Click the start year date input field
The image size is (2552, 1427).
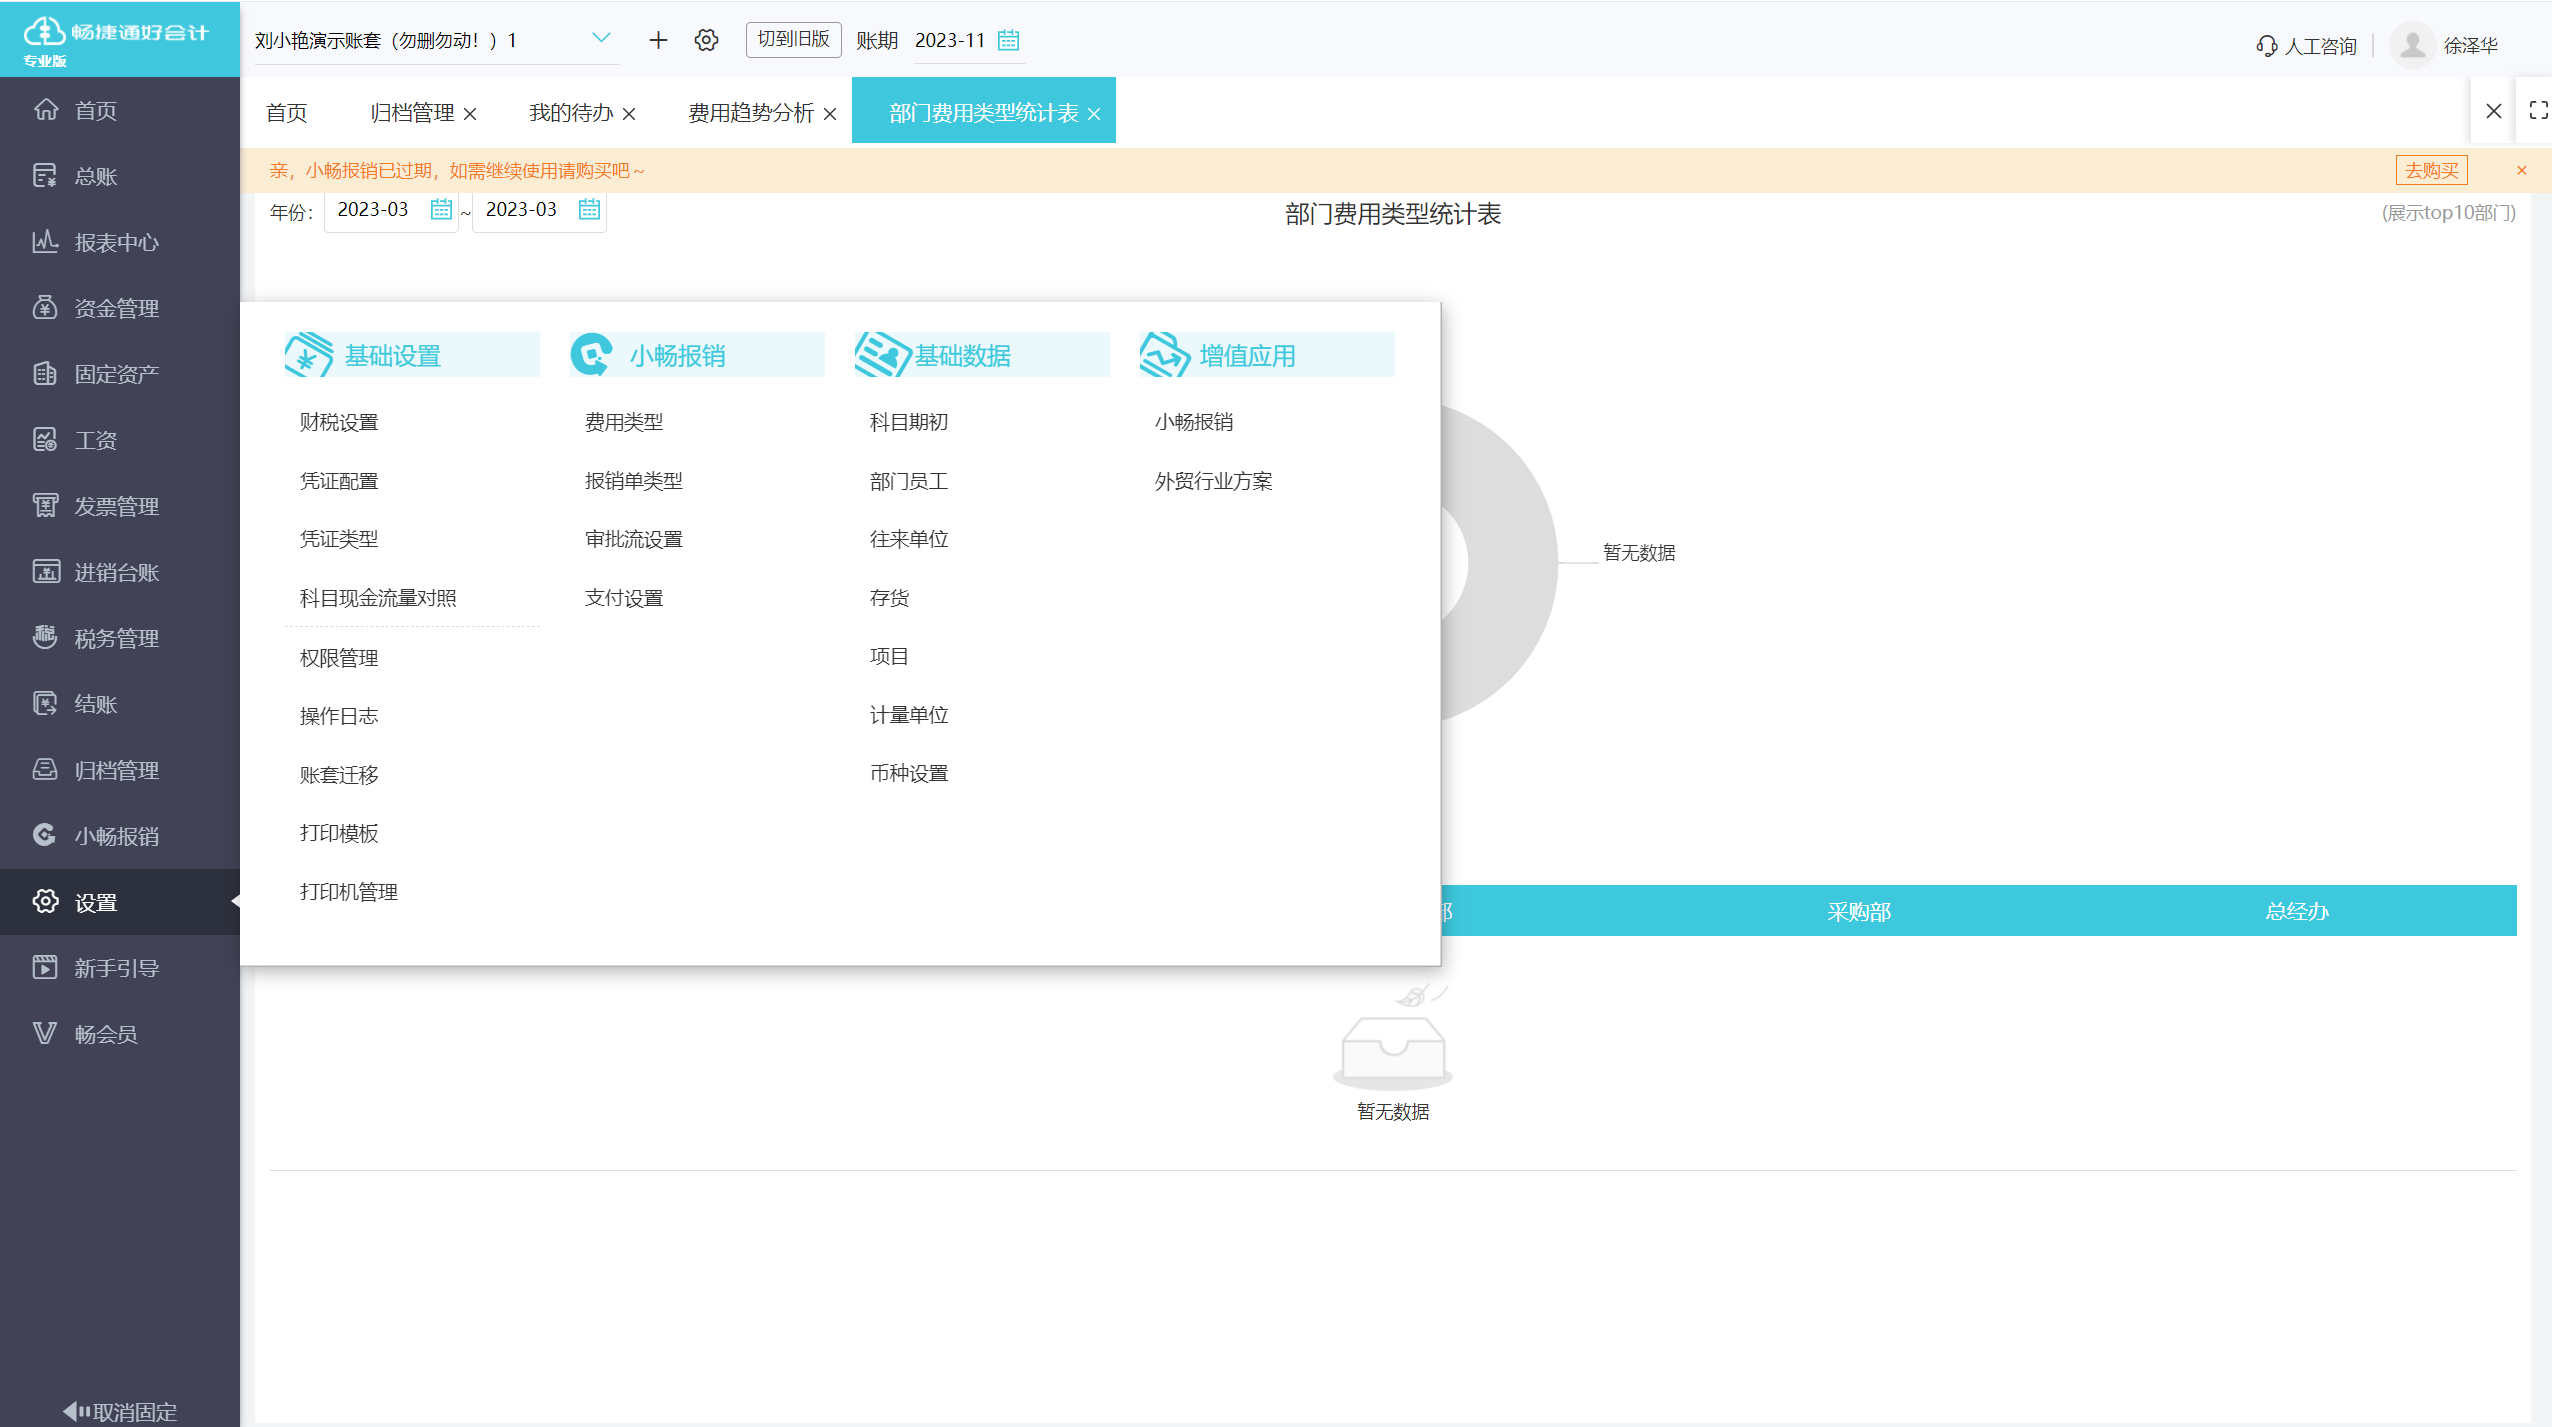point(370,210)
